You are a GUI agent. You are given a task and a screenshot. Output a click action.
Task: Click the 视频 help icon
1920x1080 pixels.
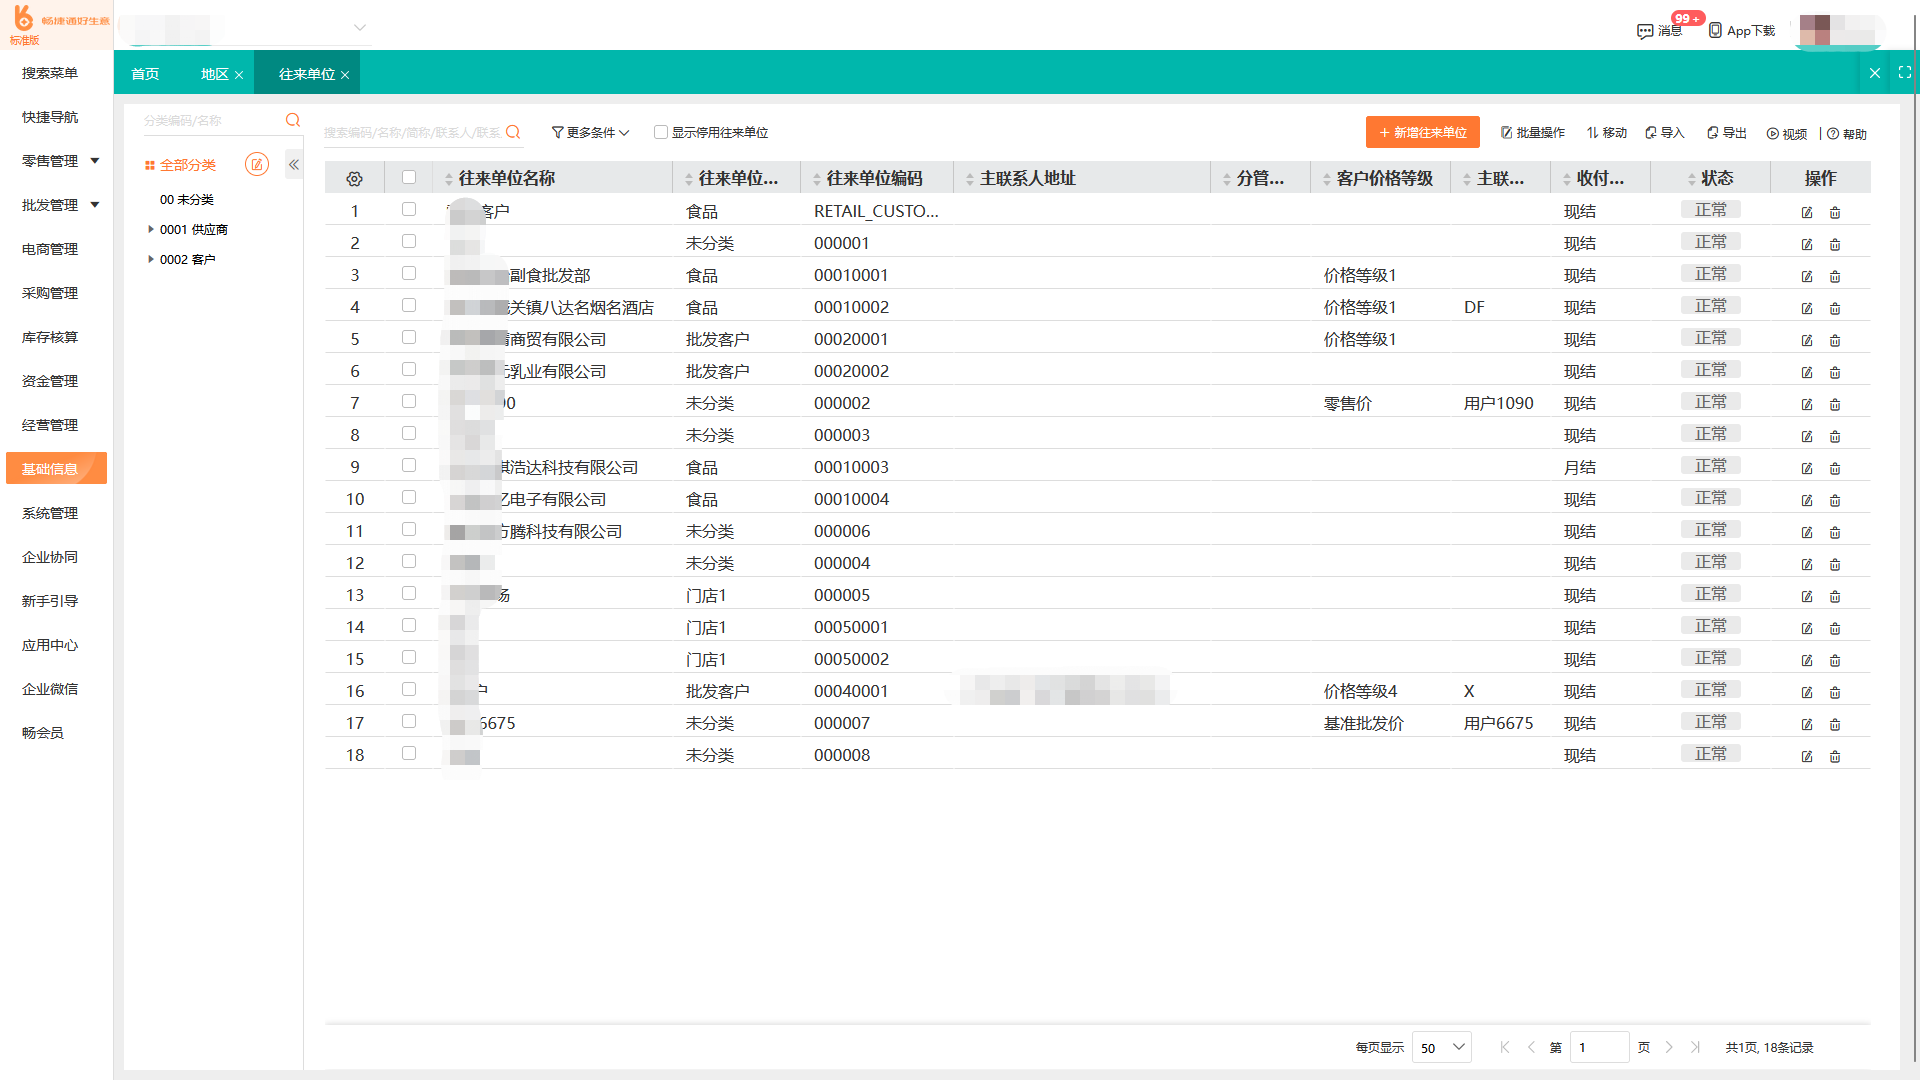pyautogui.click(x=1787, y=132)
